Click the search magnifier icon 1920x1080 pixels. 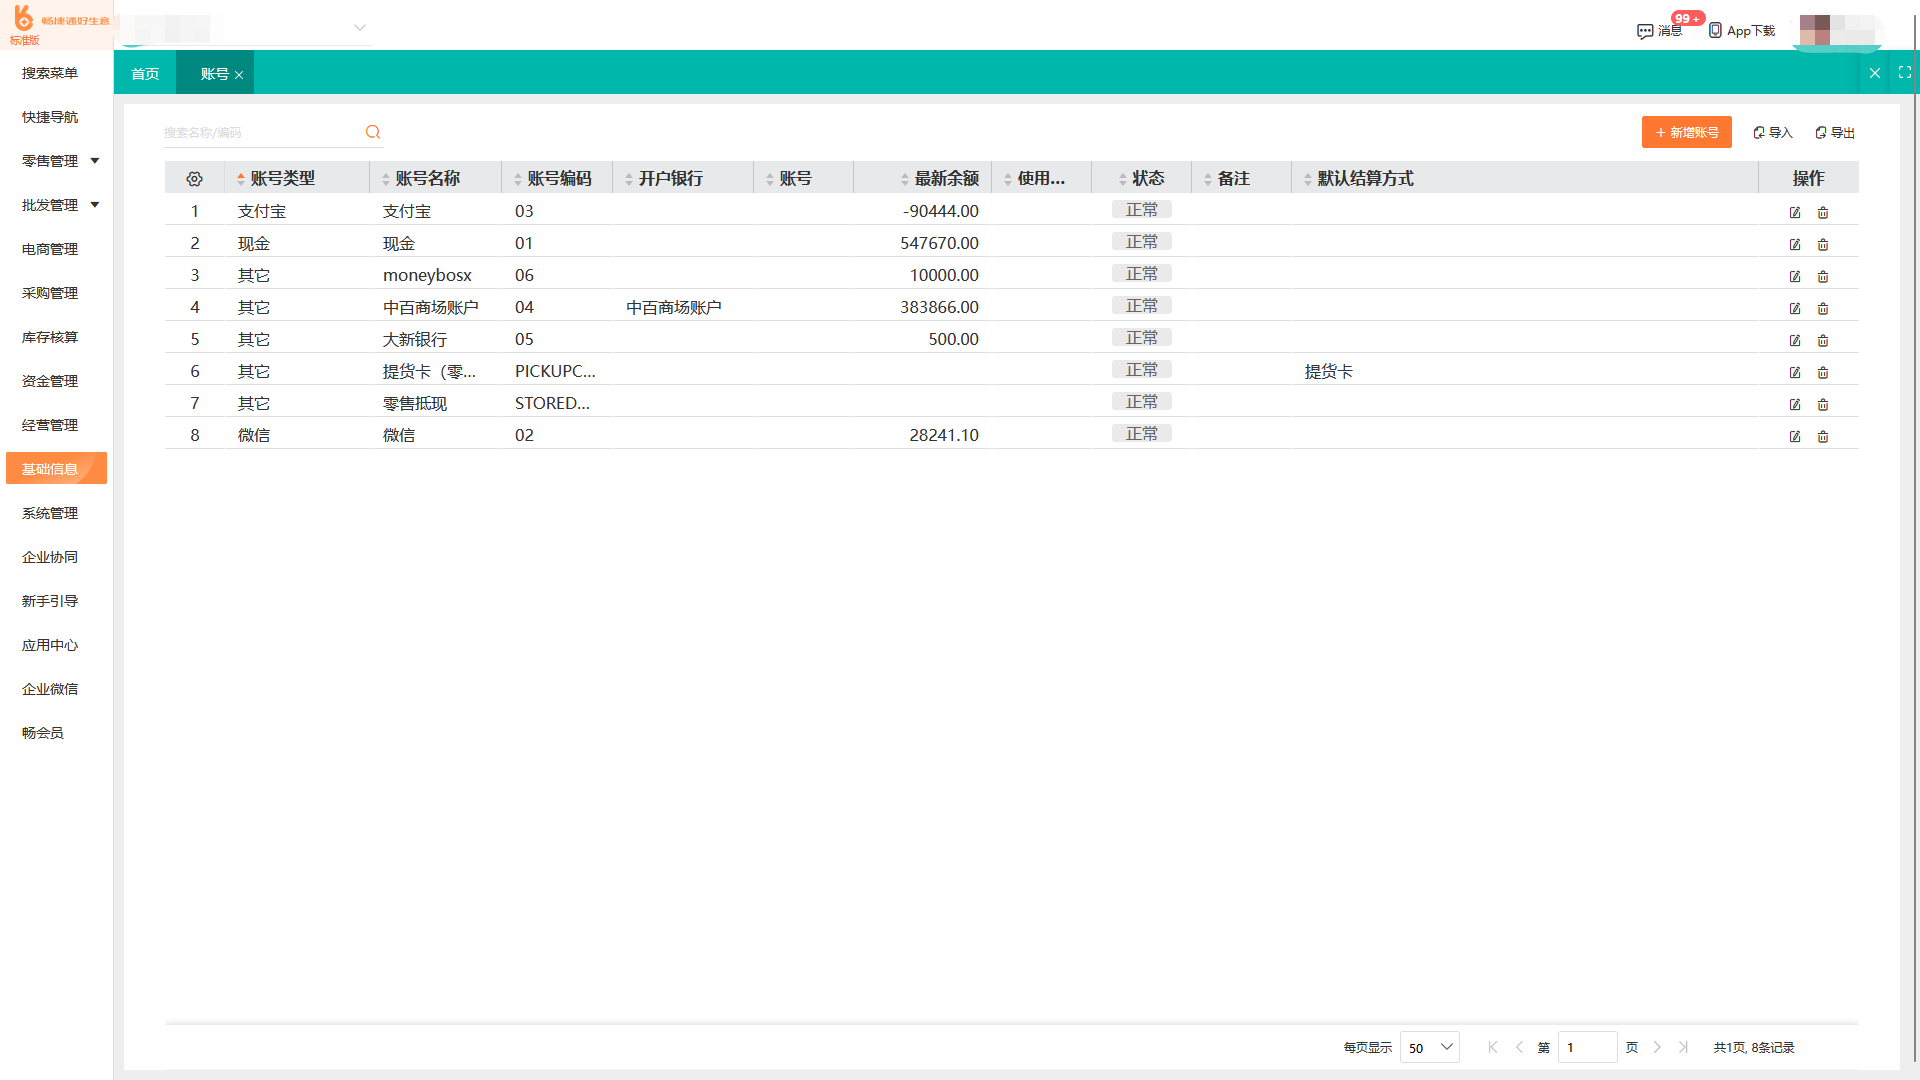(375, 132)
